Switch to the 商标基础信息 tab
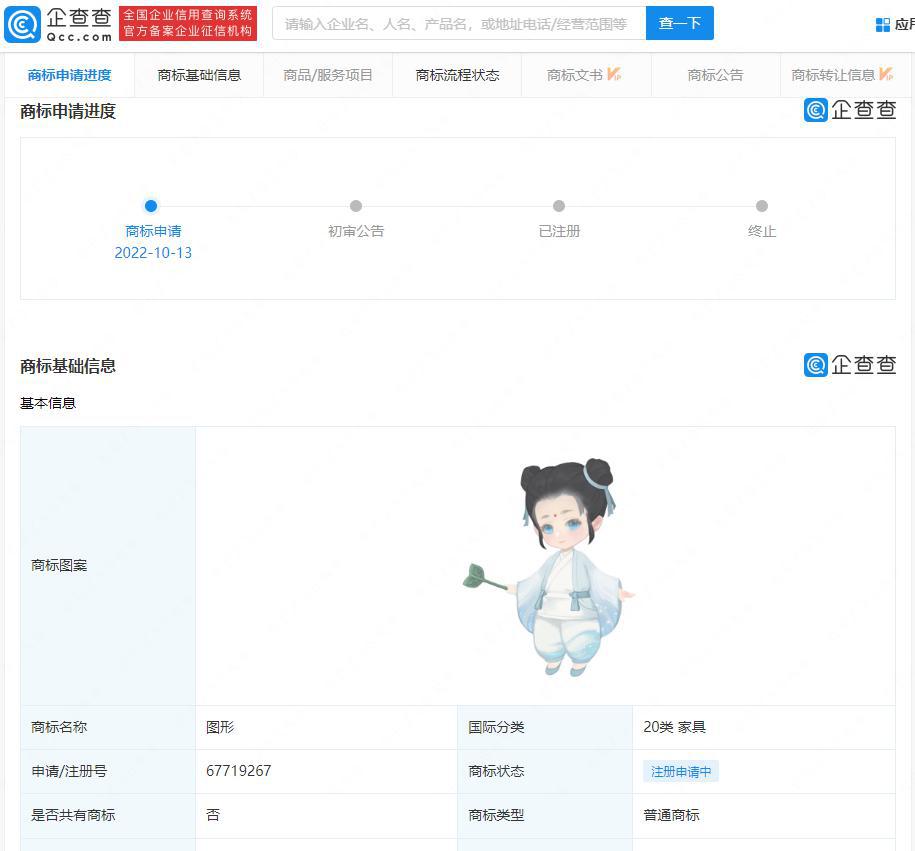This screenshot has height=851, width=915. [x=199, y=75]
